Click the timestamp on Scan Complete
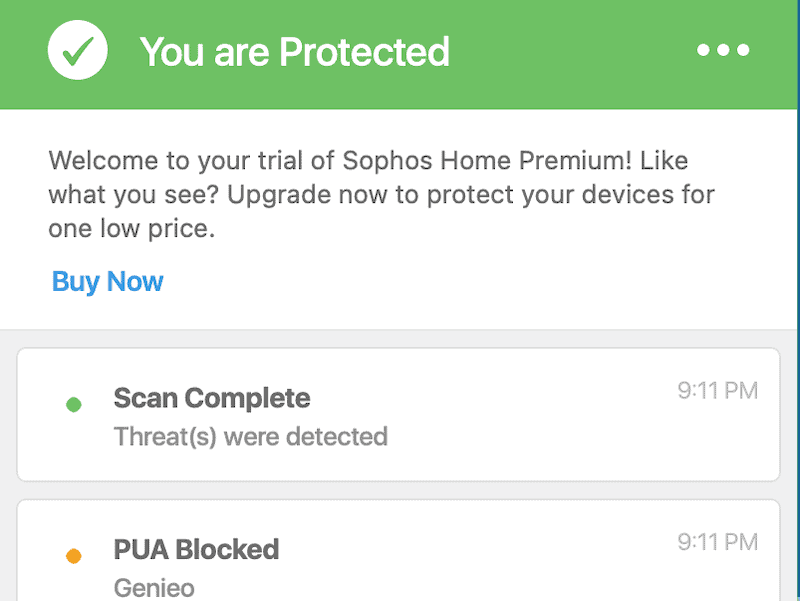The height and width of the screenshot is (601, 800). 717,391
